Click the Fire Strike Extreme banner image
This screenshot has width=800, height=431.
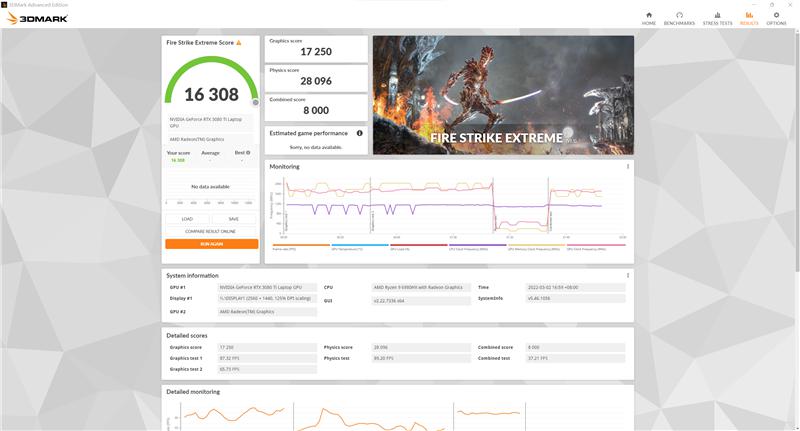503,95
